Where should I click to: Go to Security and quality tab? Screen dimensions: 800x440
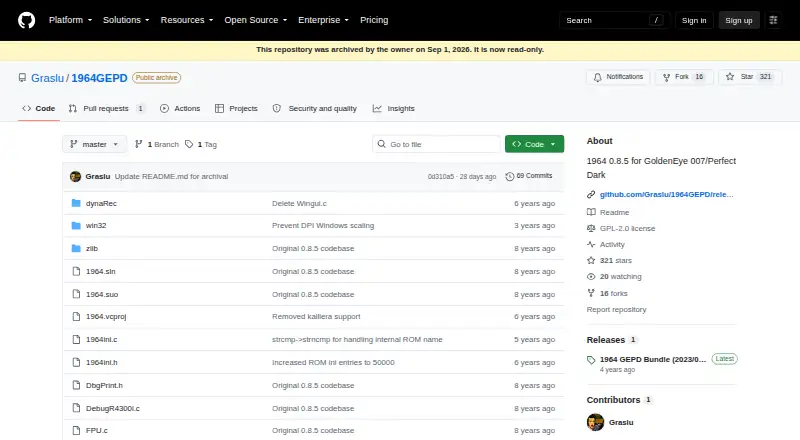pos(315,108)
